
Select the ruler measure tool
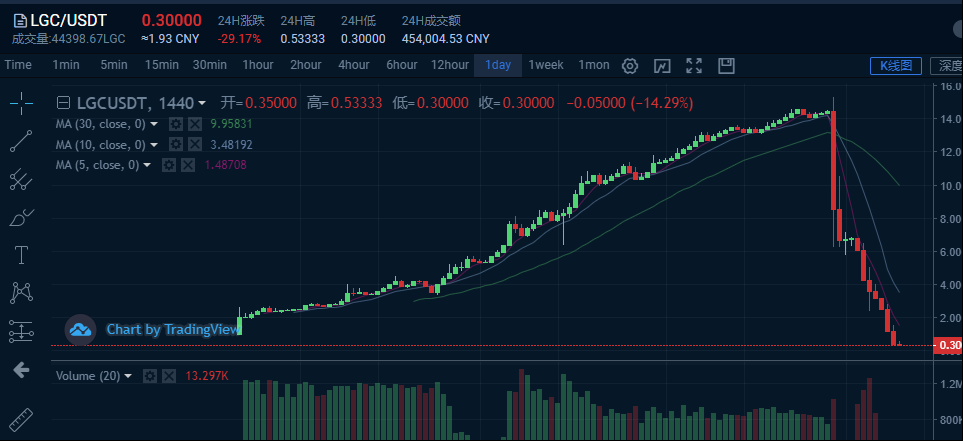(x=21, y=416)
